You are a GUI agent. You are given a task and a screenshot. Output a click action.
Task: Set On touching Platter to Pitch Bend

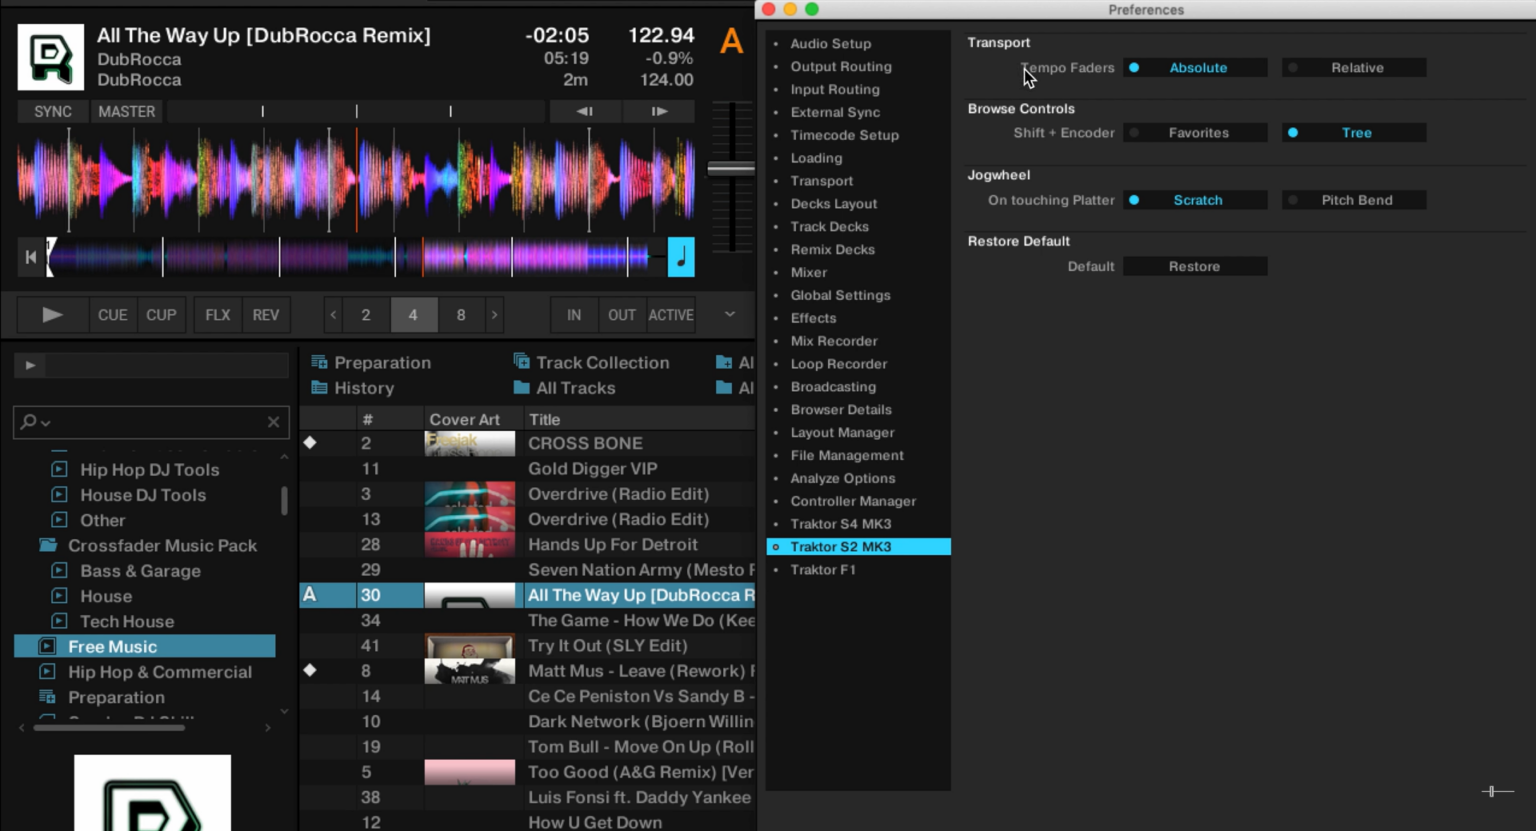(x=1354, y=200)
